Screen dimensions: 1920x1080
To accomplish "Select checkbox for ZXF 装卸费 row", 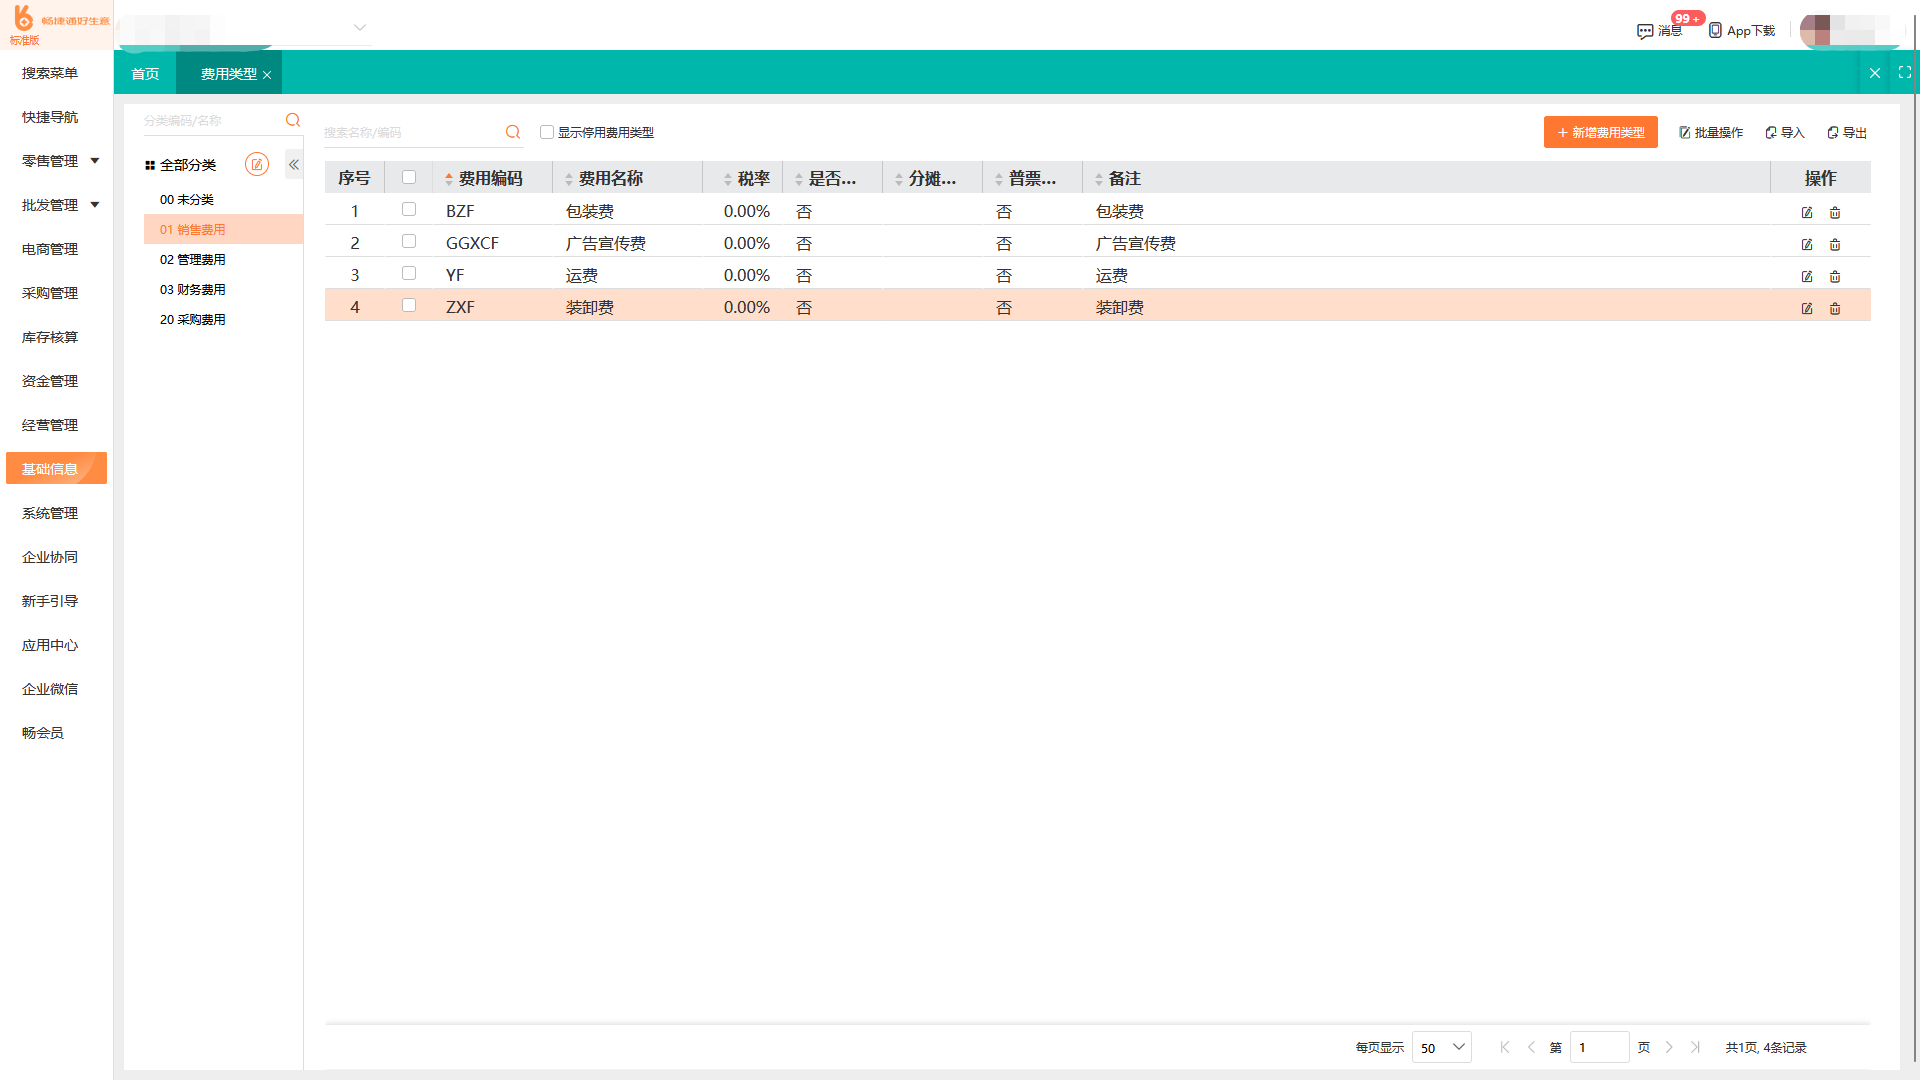I will click(409, 306).
